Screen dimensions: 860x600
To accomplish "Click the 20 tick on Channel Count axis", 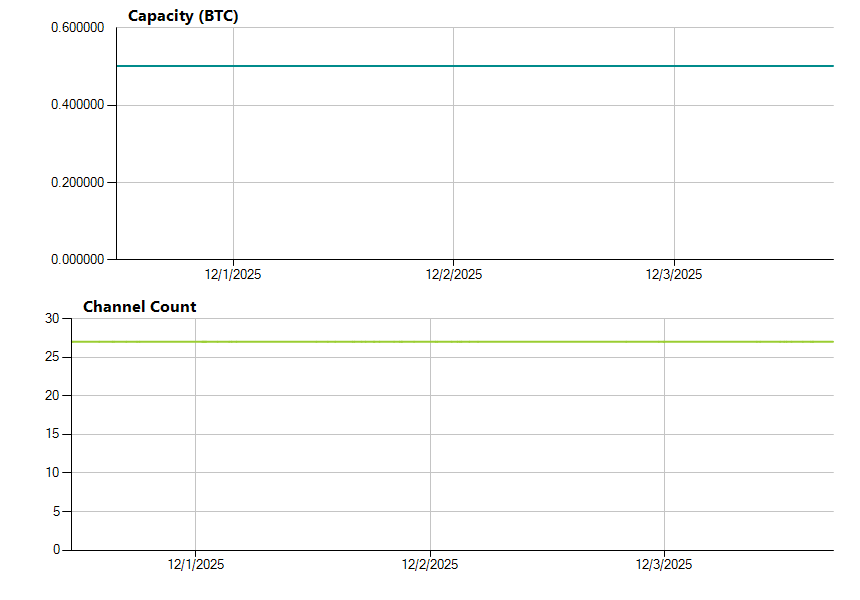I will tap(53, 396).
